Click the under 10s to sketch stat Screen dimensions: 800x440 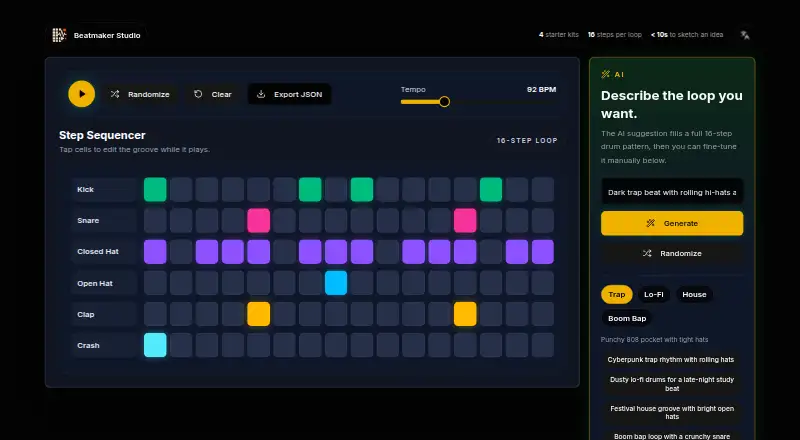click(x=687, y=35)
